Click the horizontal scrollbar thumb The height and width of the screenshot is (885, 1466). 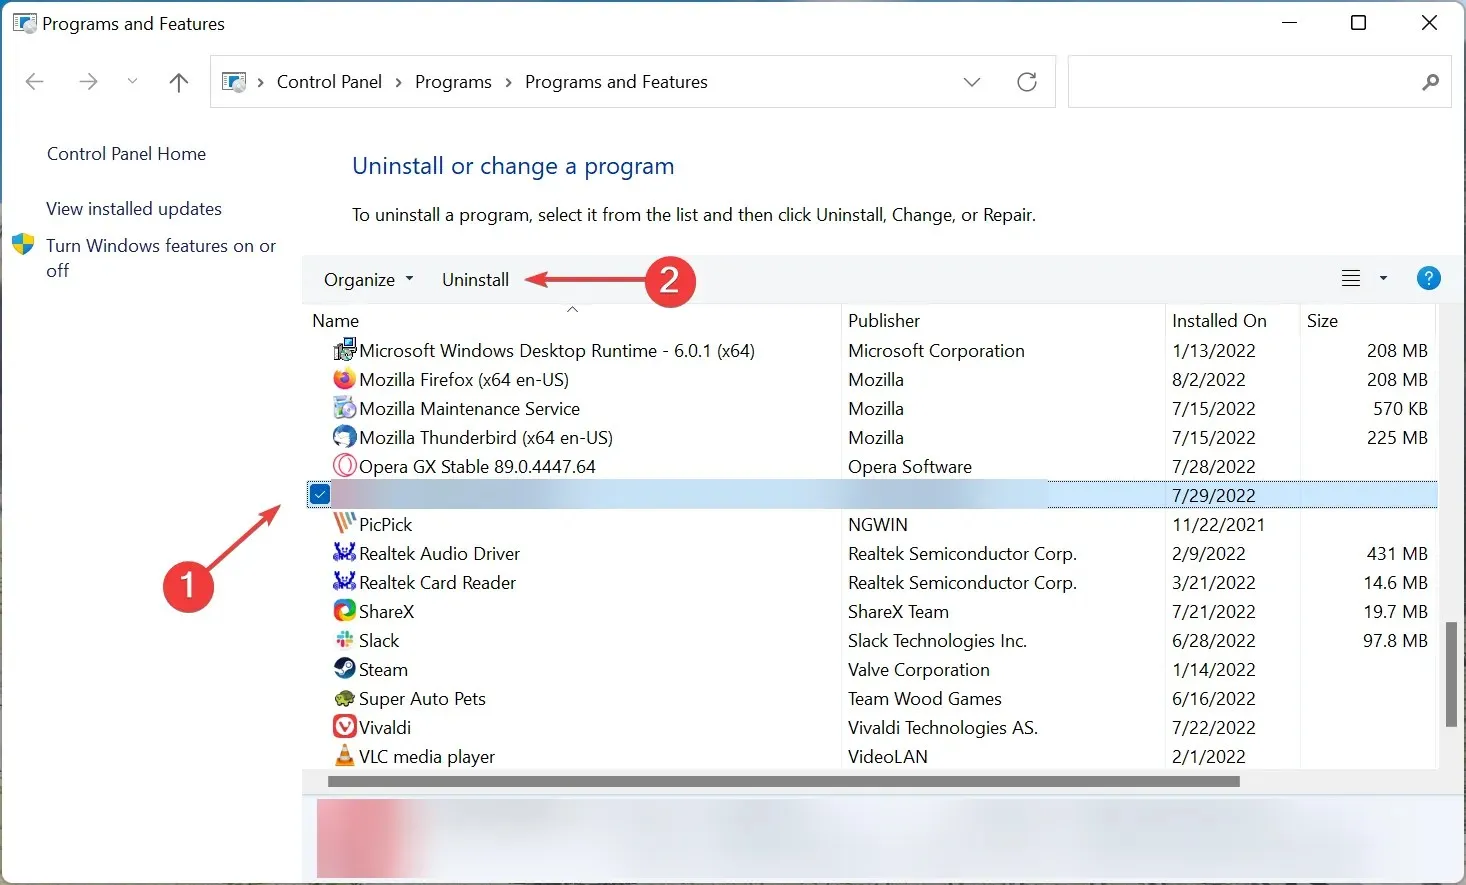pyautogui.click(x=784, y=781)
